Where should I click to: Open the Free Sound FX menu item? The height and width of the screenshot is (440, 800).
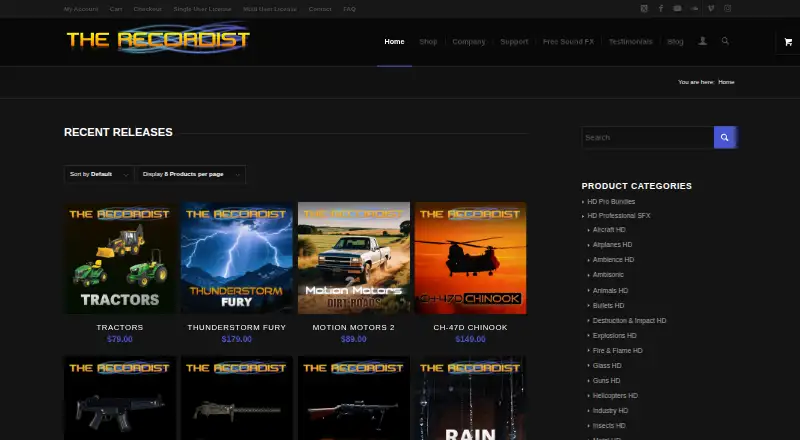[568, 42]
